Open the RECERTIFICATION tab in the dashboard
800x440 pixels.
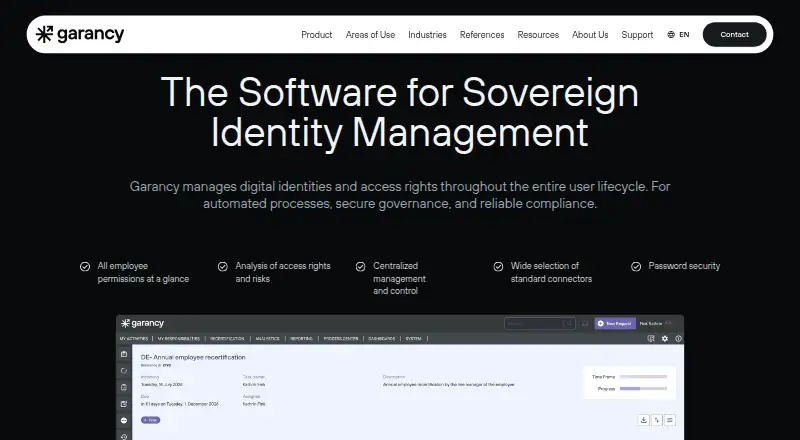pyautogui.click(x=228, y=338)
